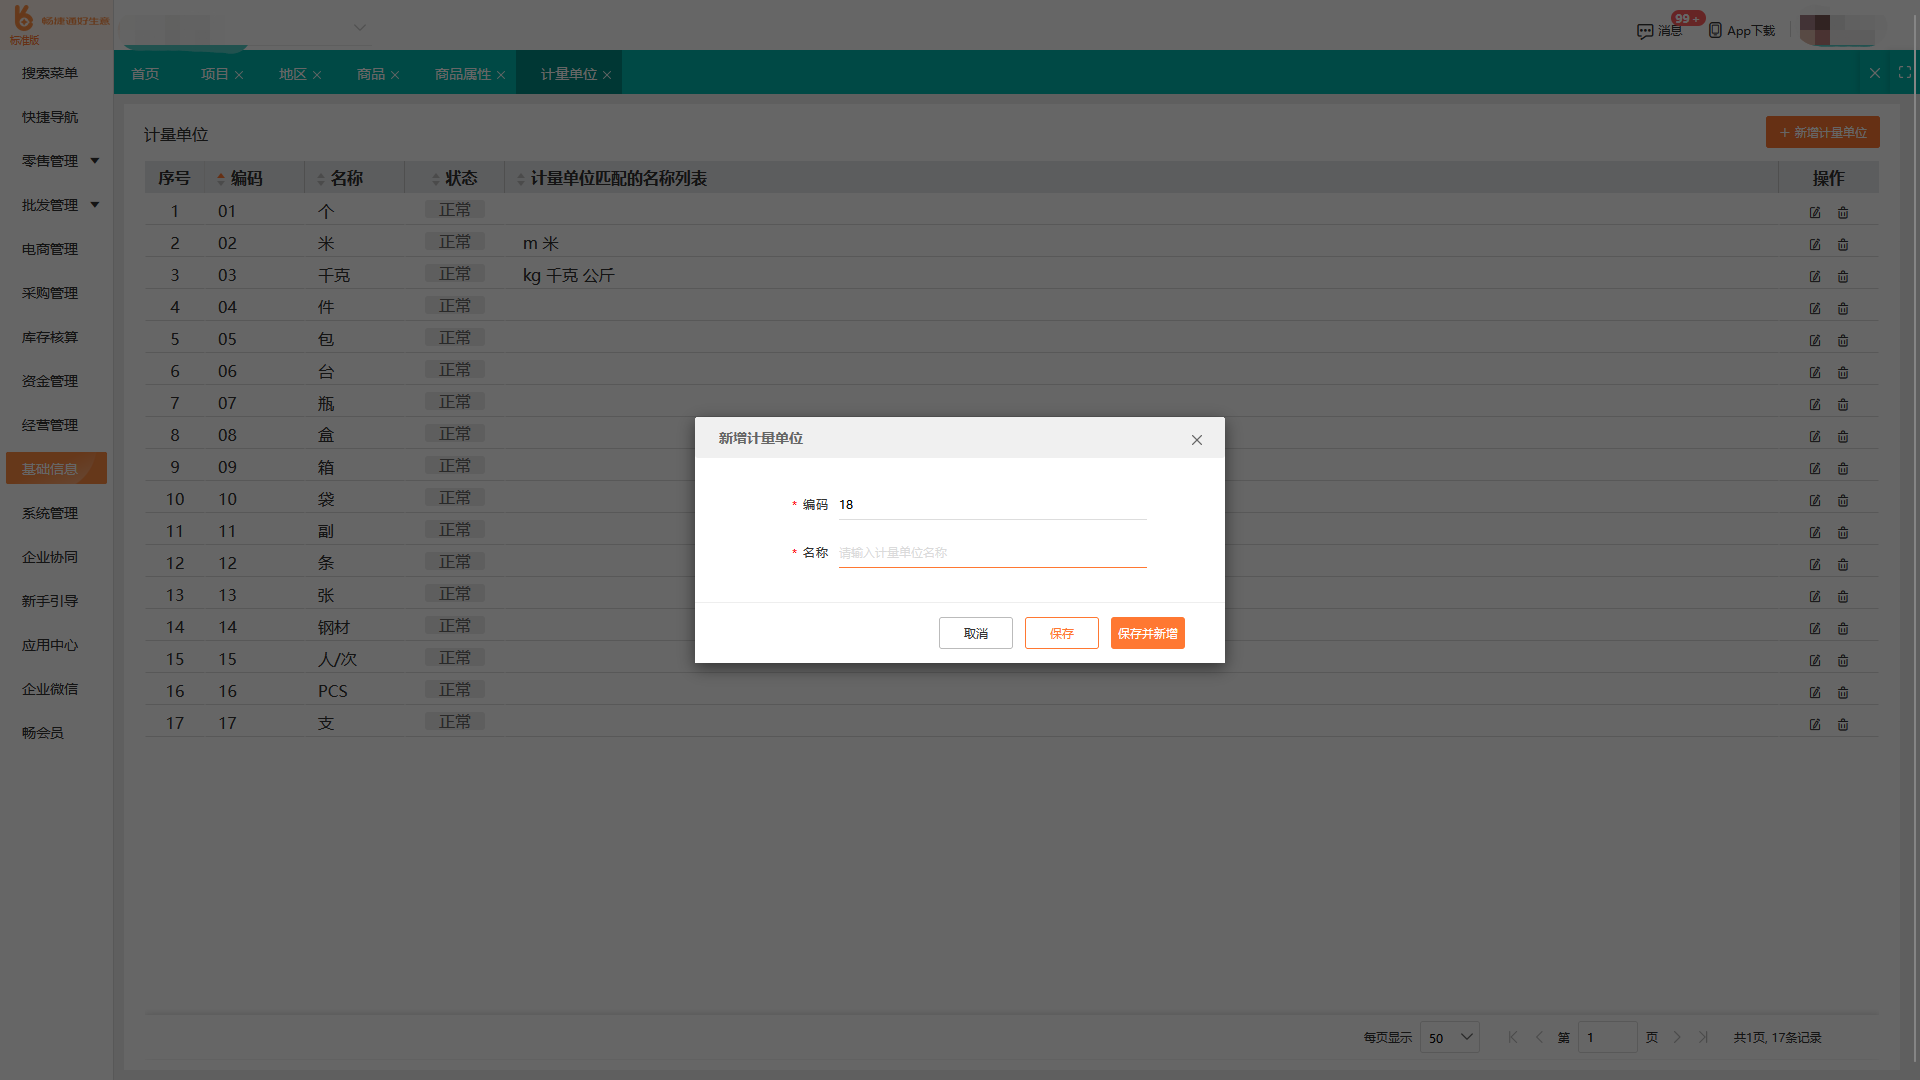This screenshot has width=1920, height=1080.
Task: Click the delete icon for row 5
Action: tap(1844, 339)
